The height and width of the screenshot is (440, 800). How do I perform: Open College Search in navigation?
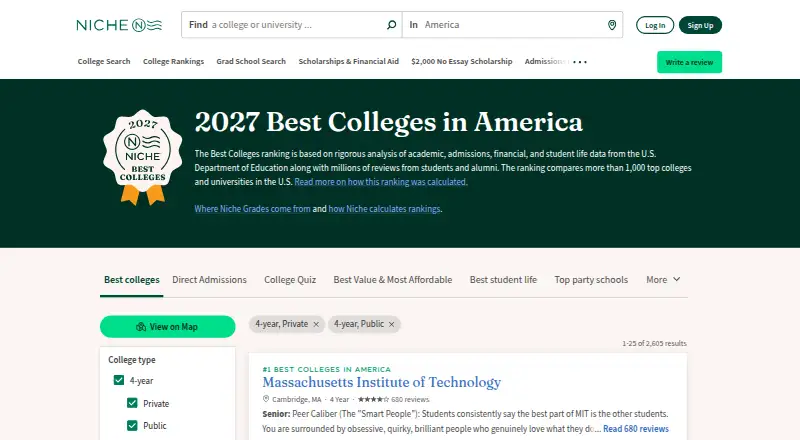pyautogui.click(x=104, y=61)
